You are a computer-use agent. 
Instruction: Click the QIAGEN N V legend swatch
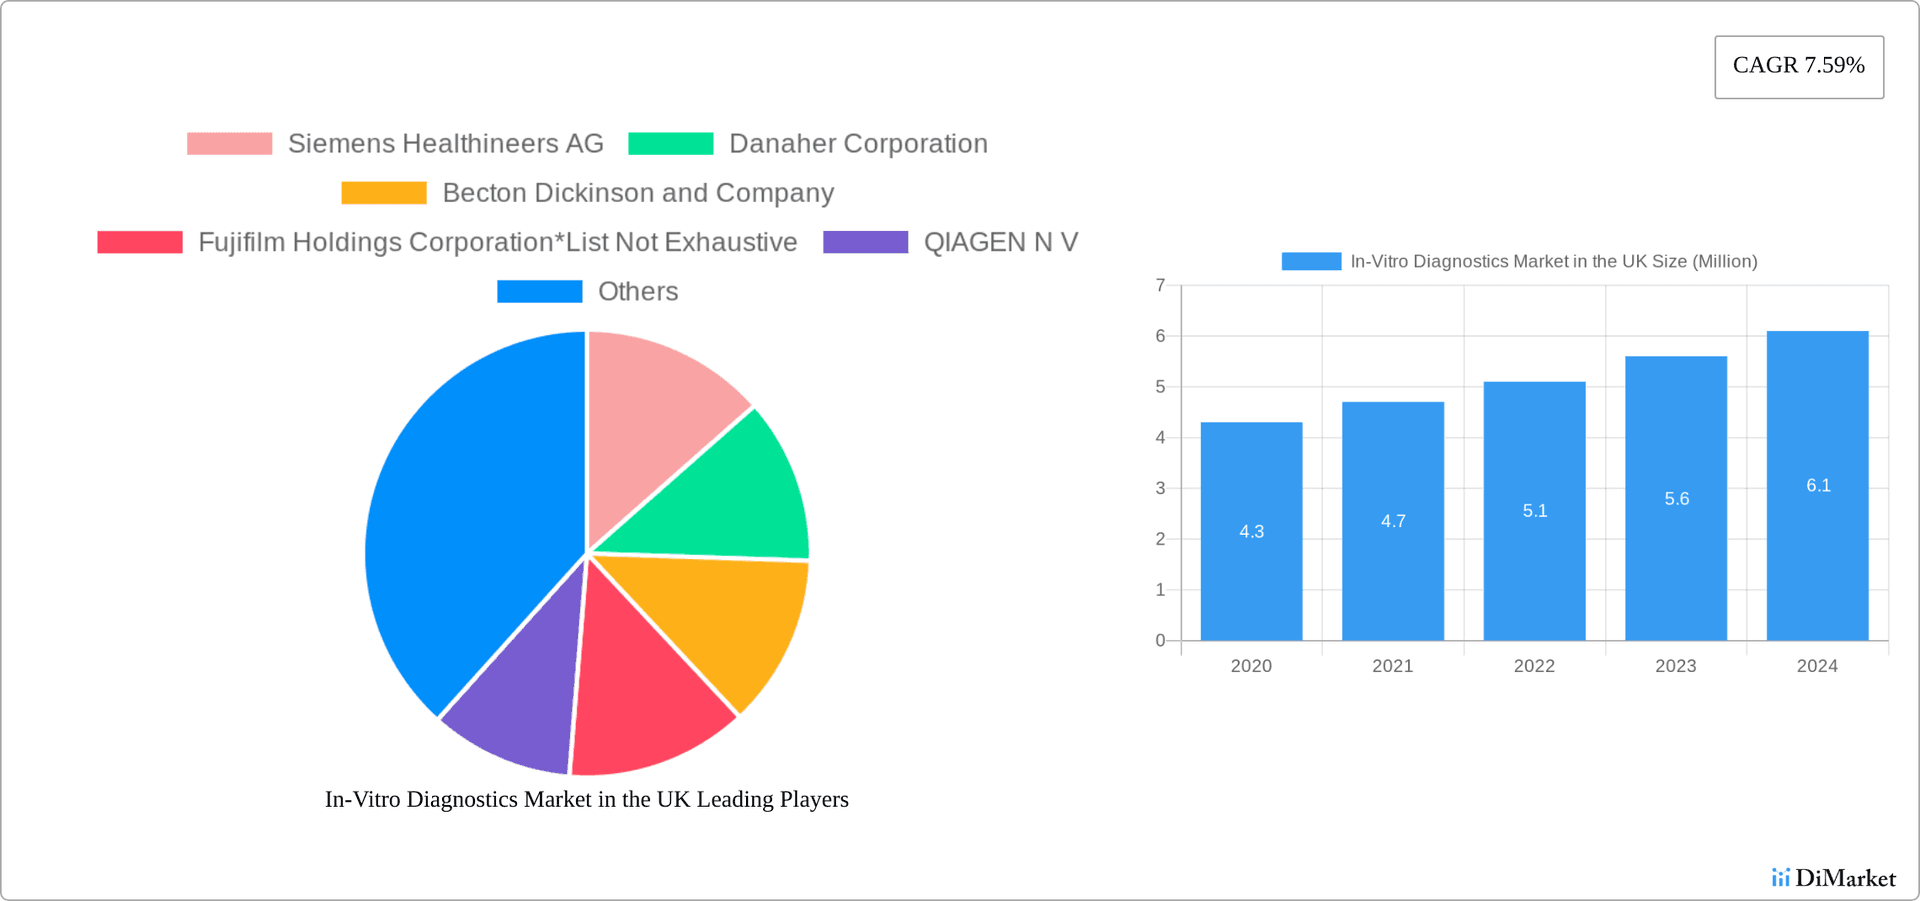pos(865,241)
